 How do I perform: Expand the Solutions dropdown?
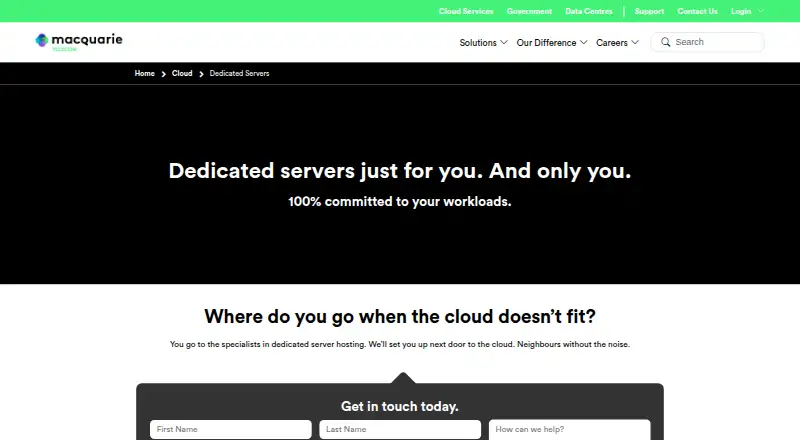483,43
